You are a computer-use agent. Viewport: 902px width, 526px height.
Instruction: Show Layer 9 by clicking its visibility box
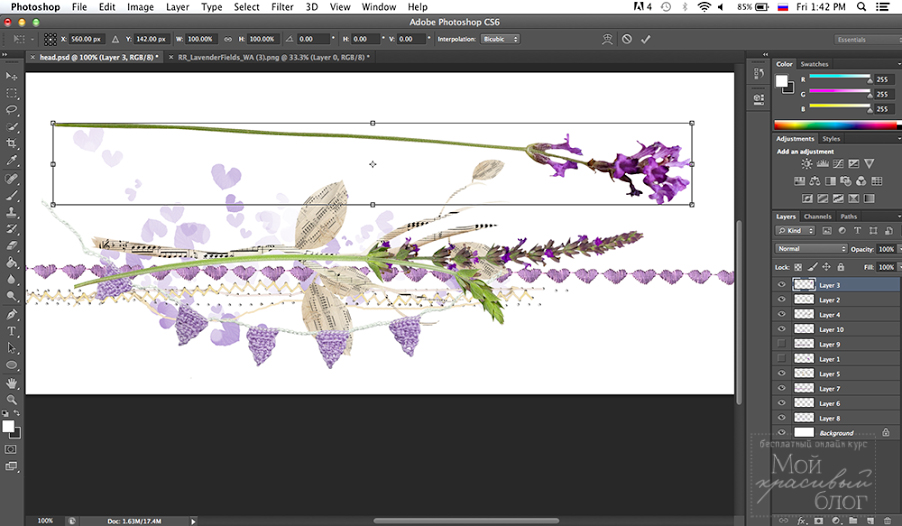782,344
